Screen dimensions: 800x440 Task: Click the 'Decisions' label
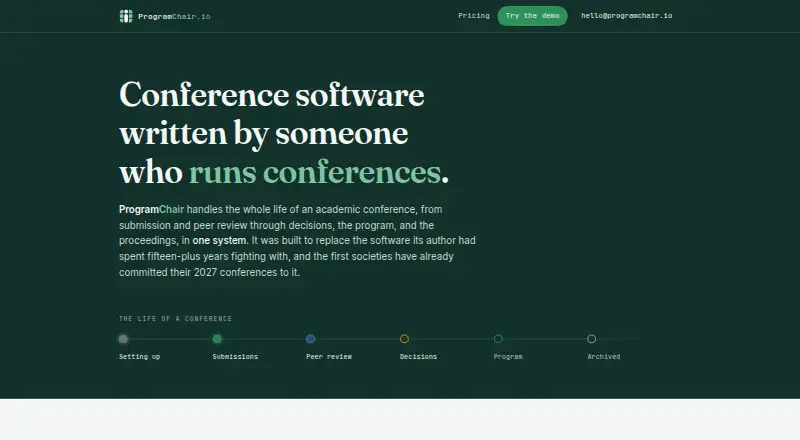(x=418, y=357)
